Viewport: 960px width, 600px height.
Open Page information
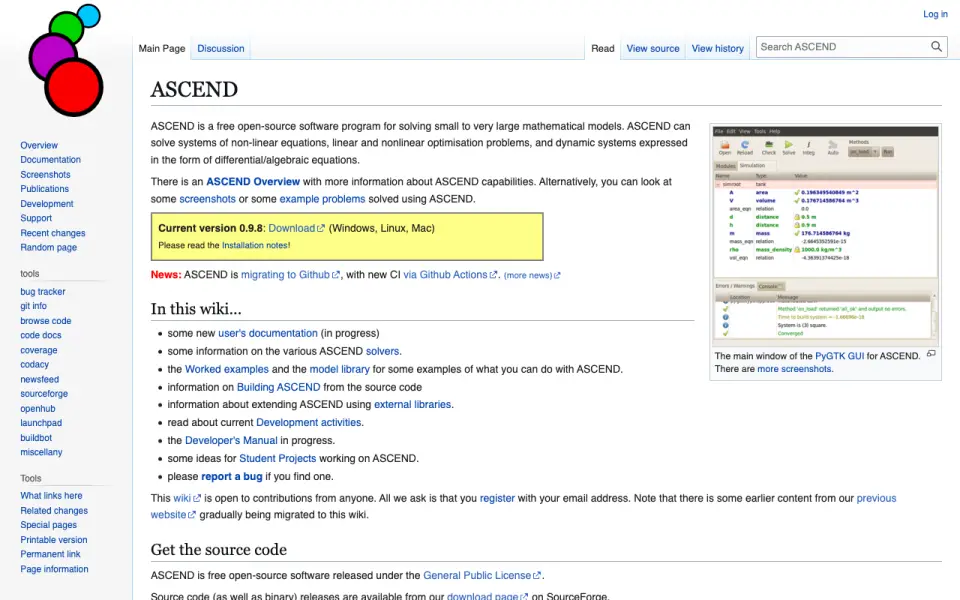54,569
